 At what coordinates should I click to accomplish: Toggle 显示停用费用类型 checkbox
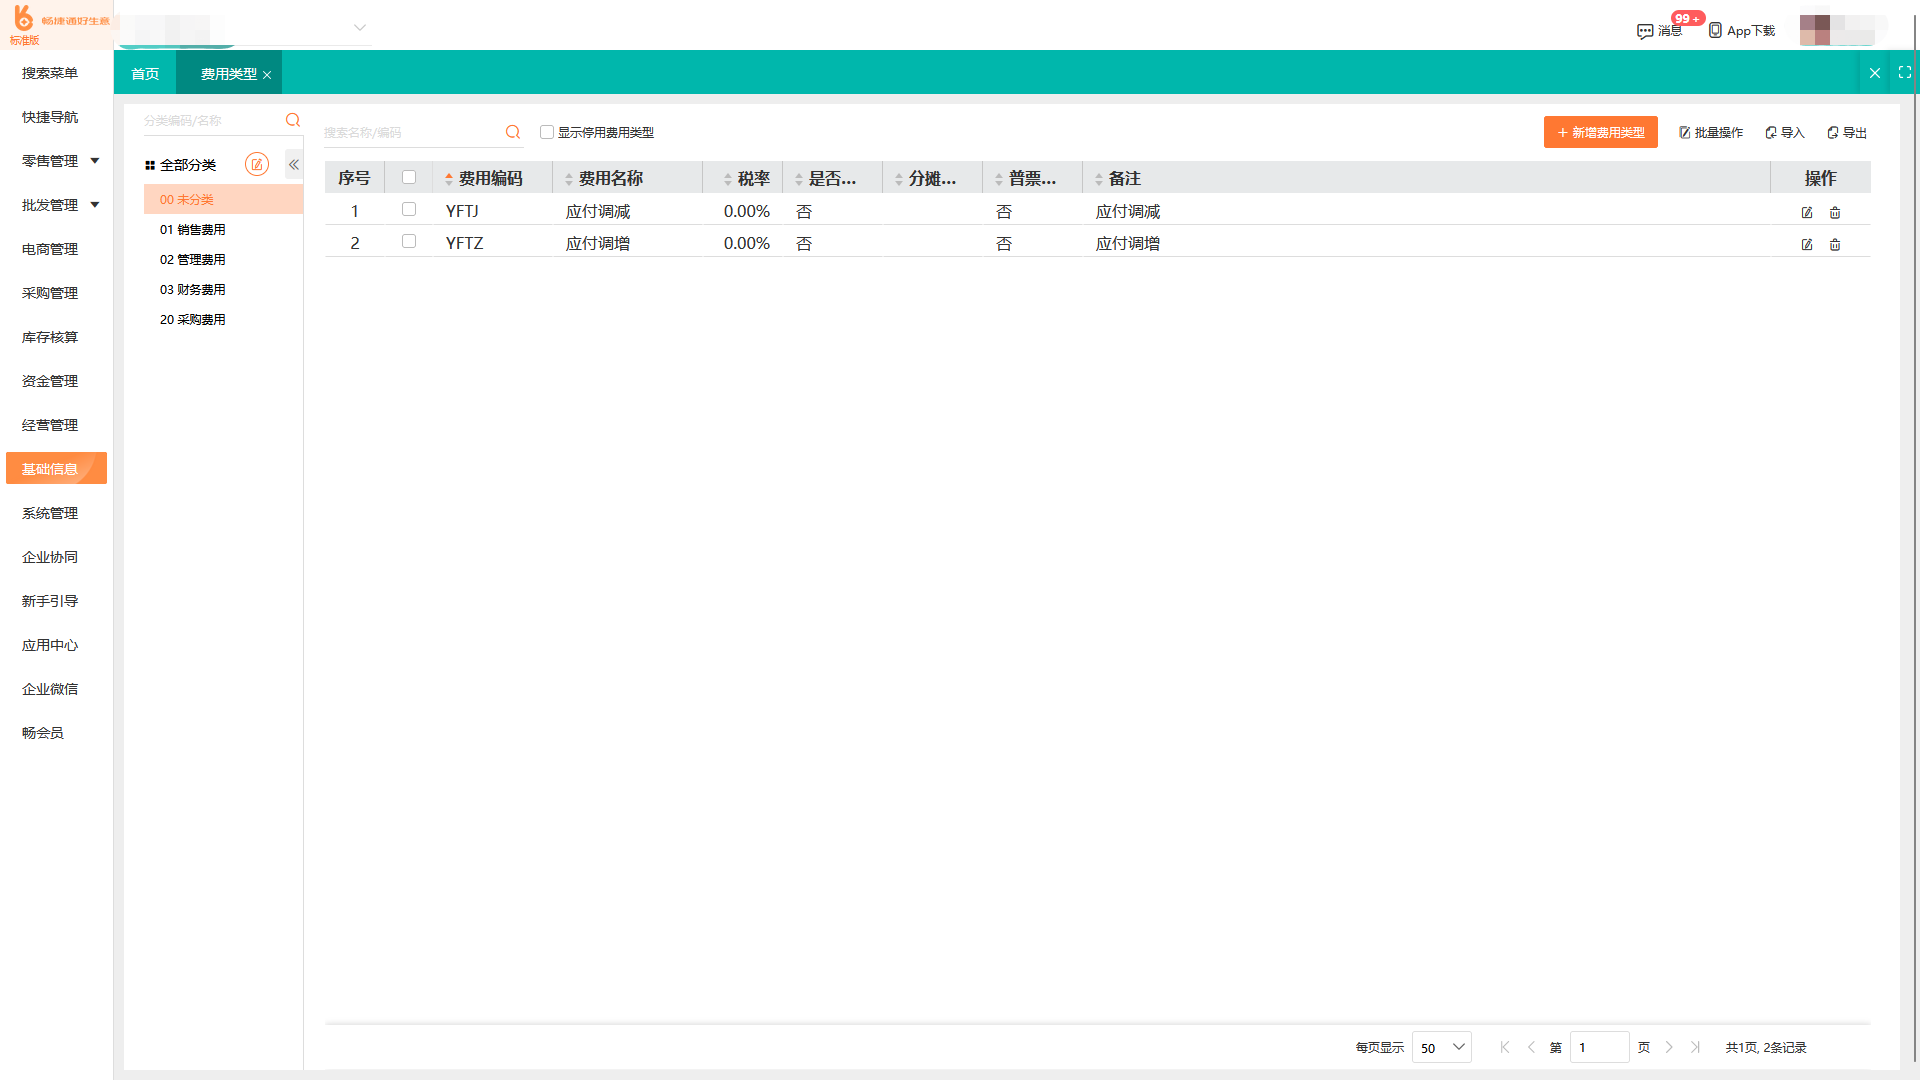[x=546, y=132]
